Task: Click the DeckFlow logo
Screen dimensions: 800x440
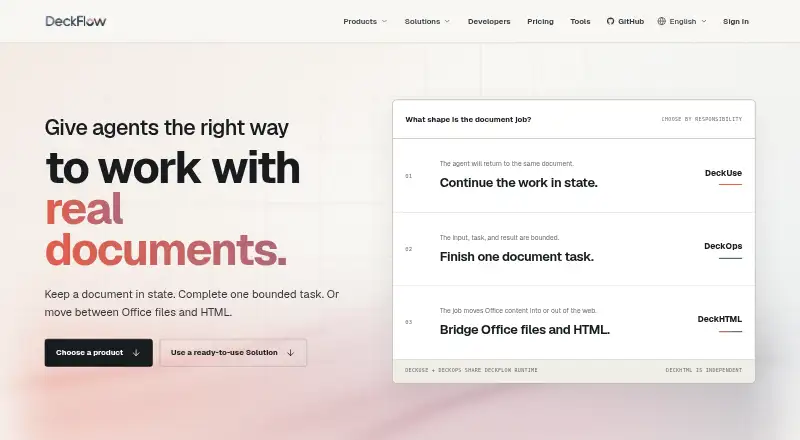Action: (x=76, y=21)
